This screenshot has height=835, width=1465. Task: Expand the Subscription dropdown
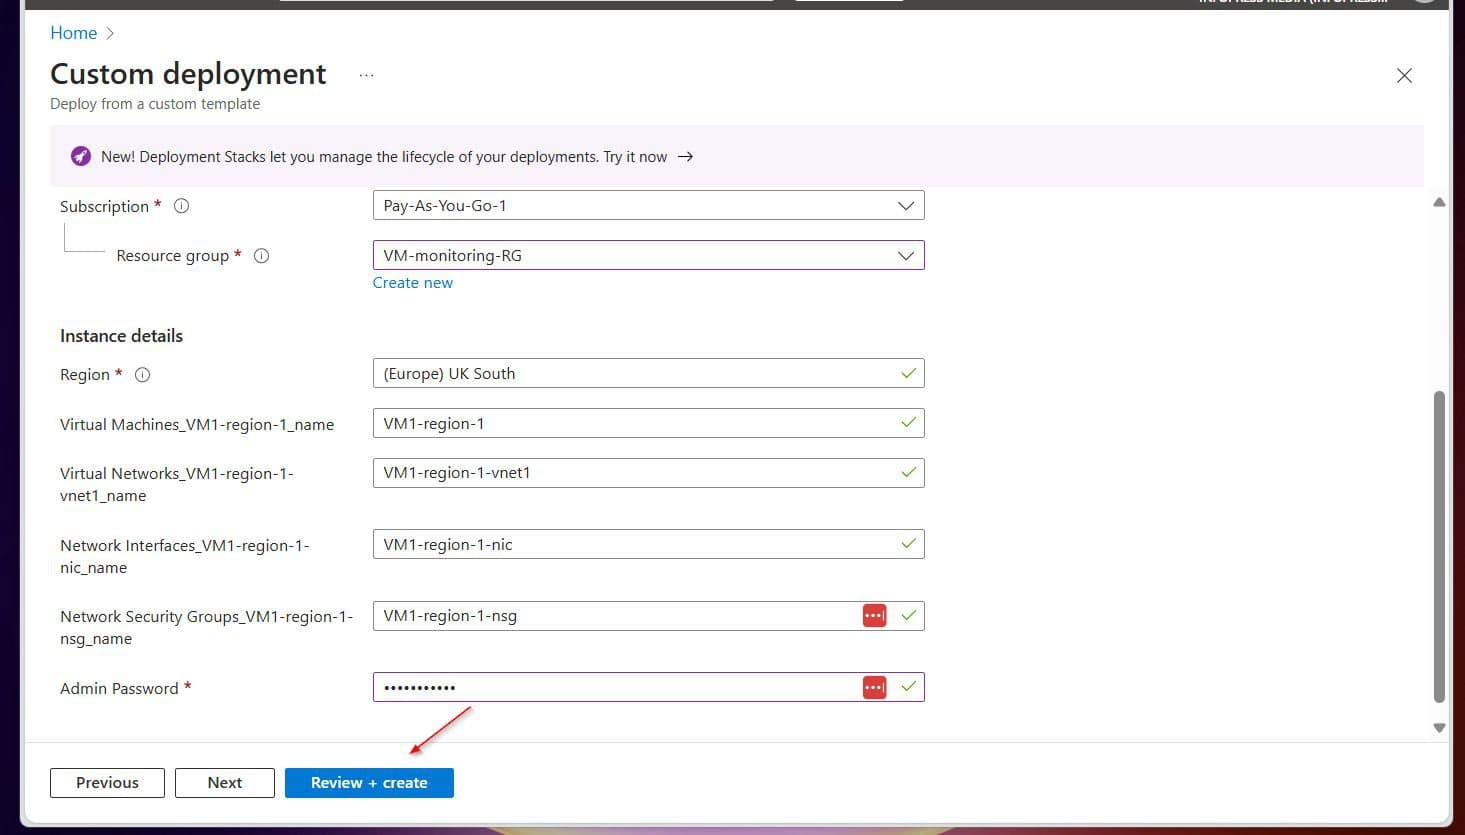pos(648,206)
